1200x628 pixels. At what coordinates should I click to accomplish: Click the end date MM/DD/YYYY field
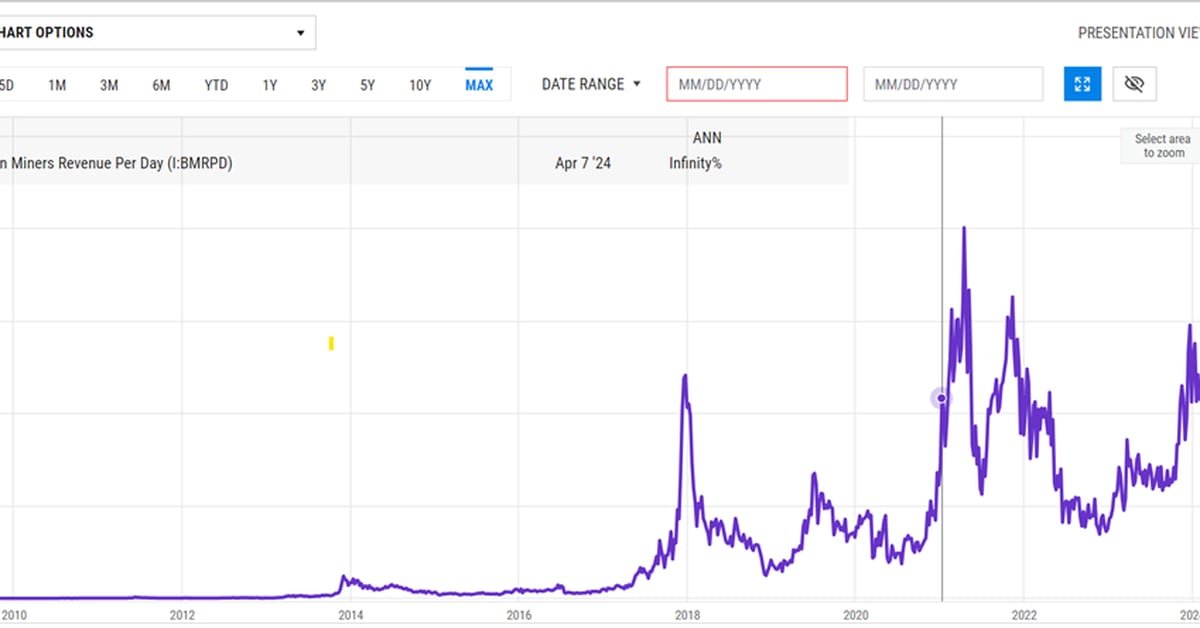pos(953,84)
